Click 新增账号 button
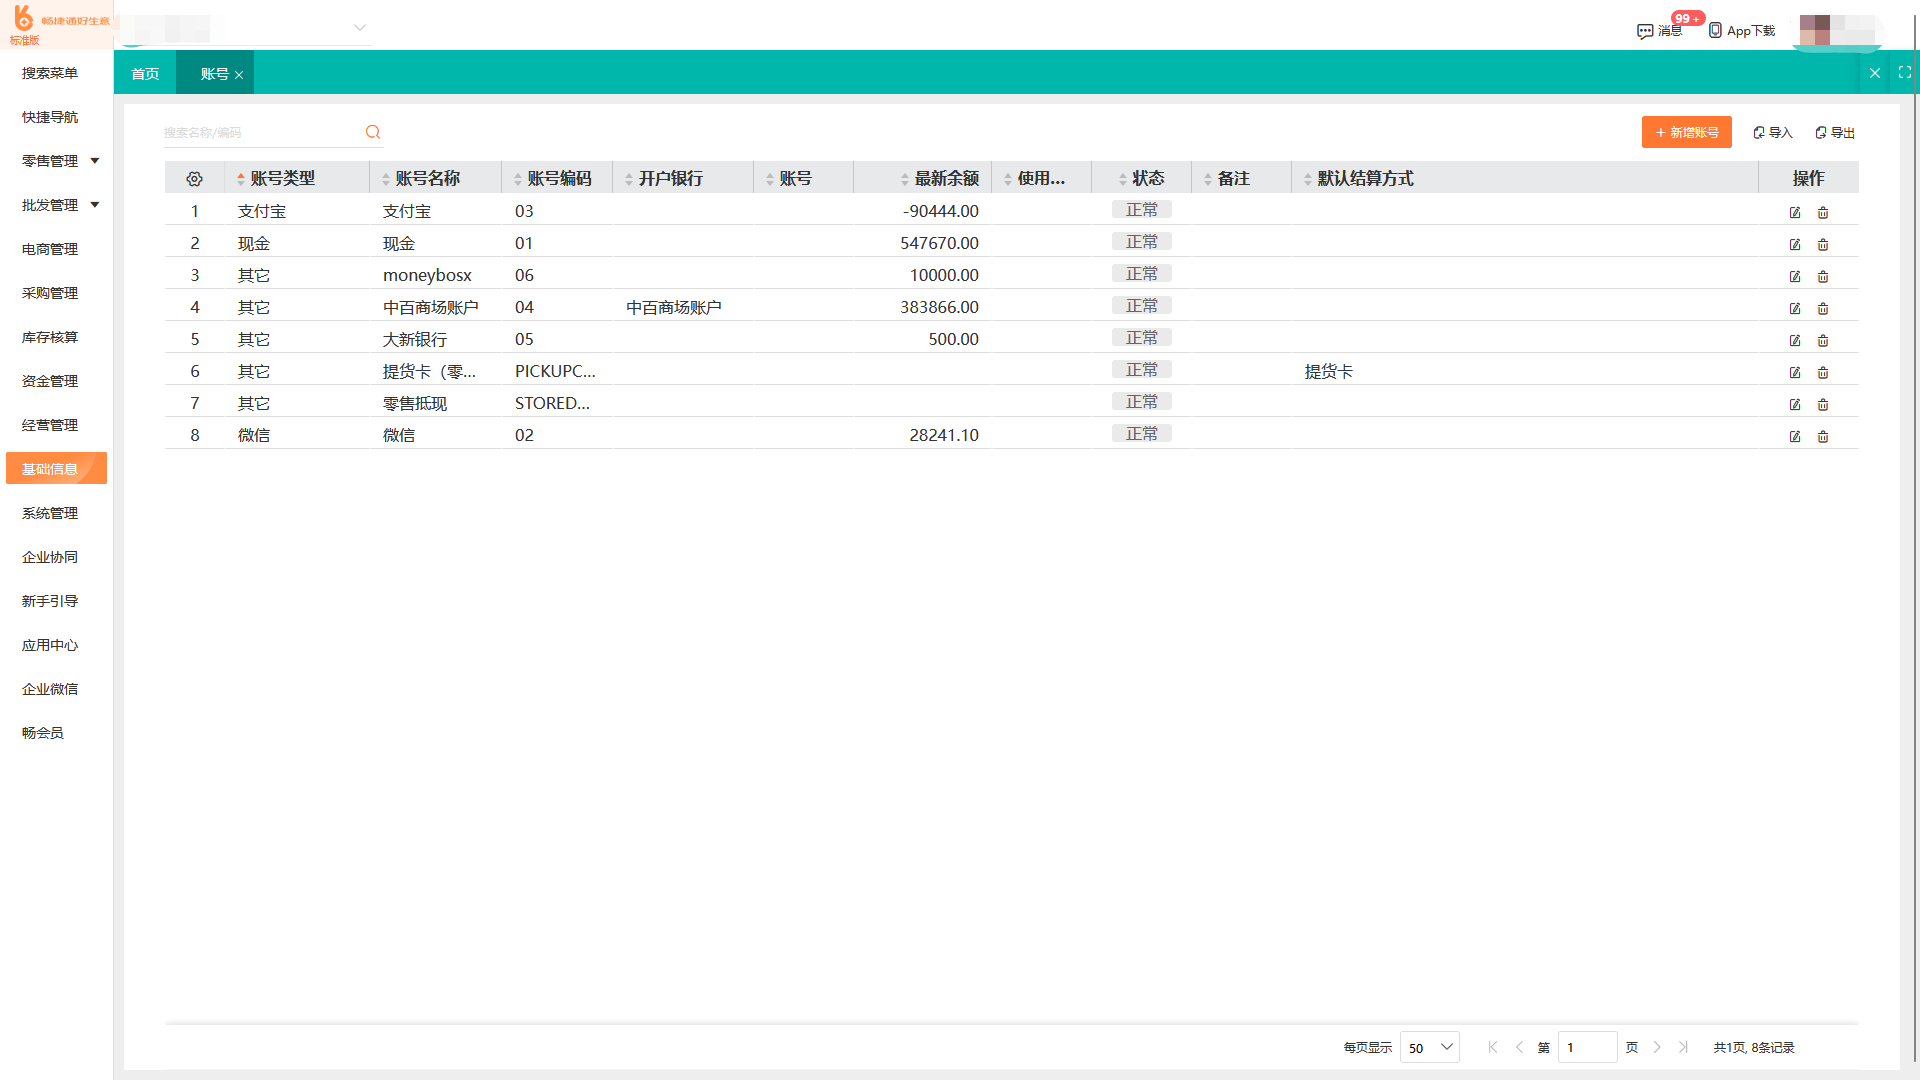Screen dimensions: 1920x1080 pos(1691,132)
